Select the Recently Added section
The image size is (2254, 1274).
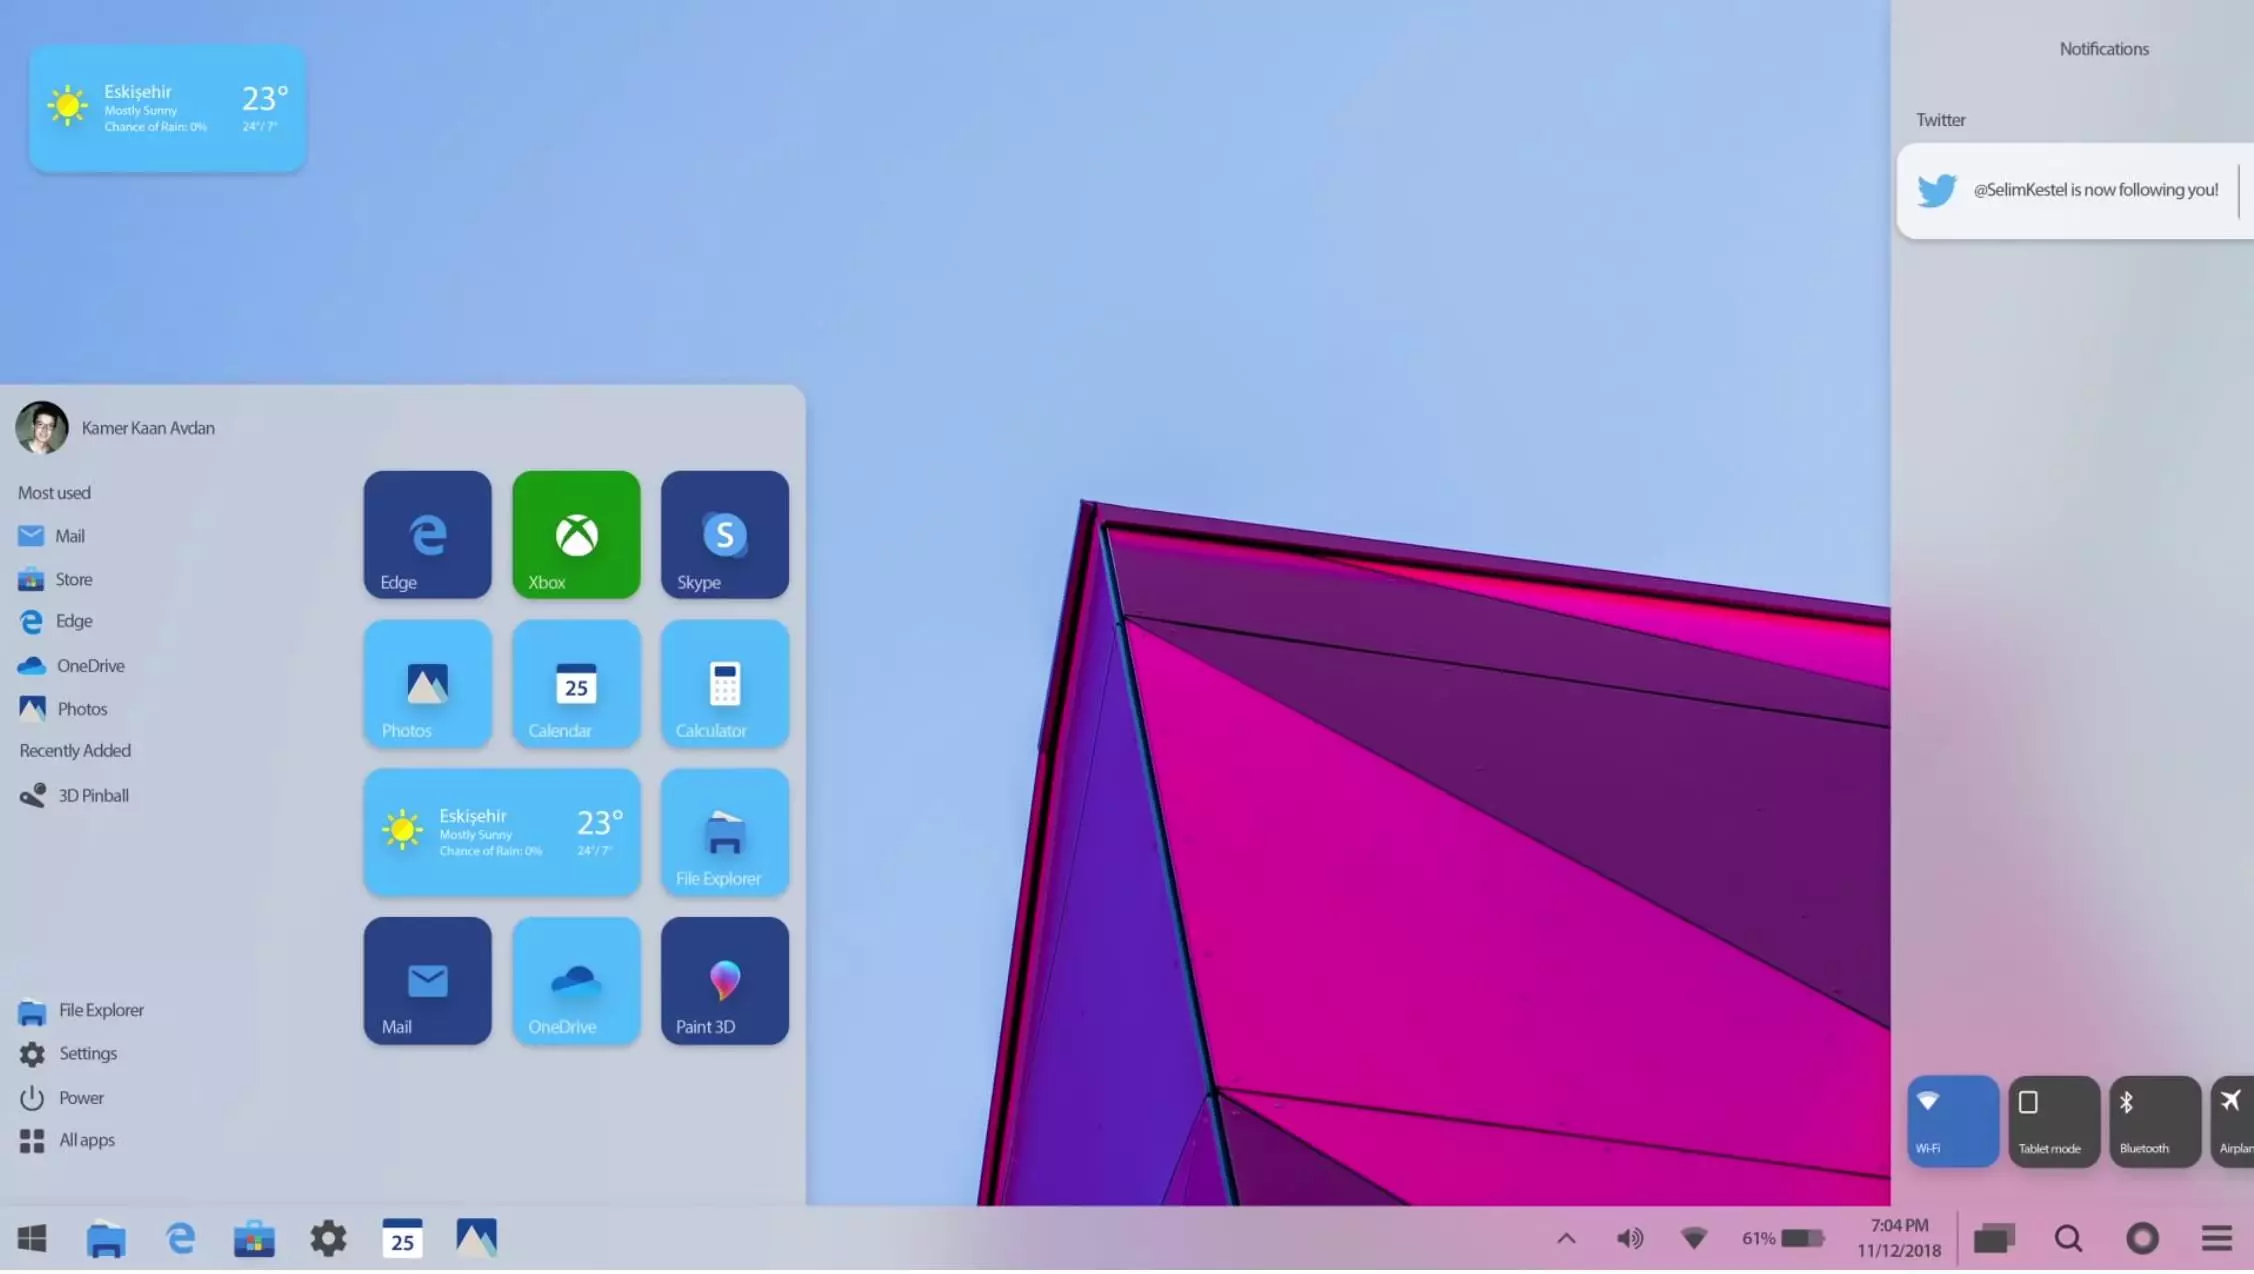(74, 749)
